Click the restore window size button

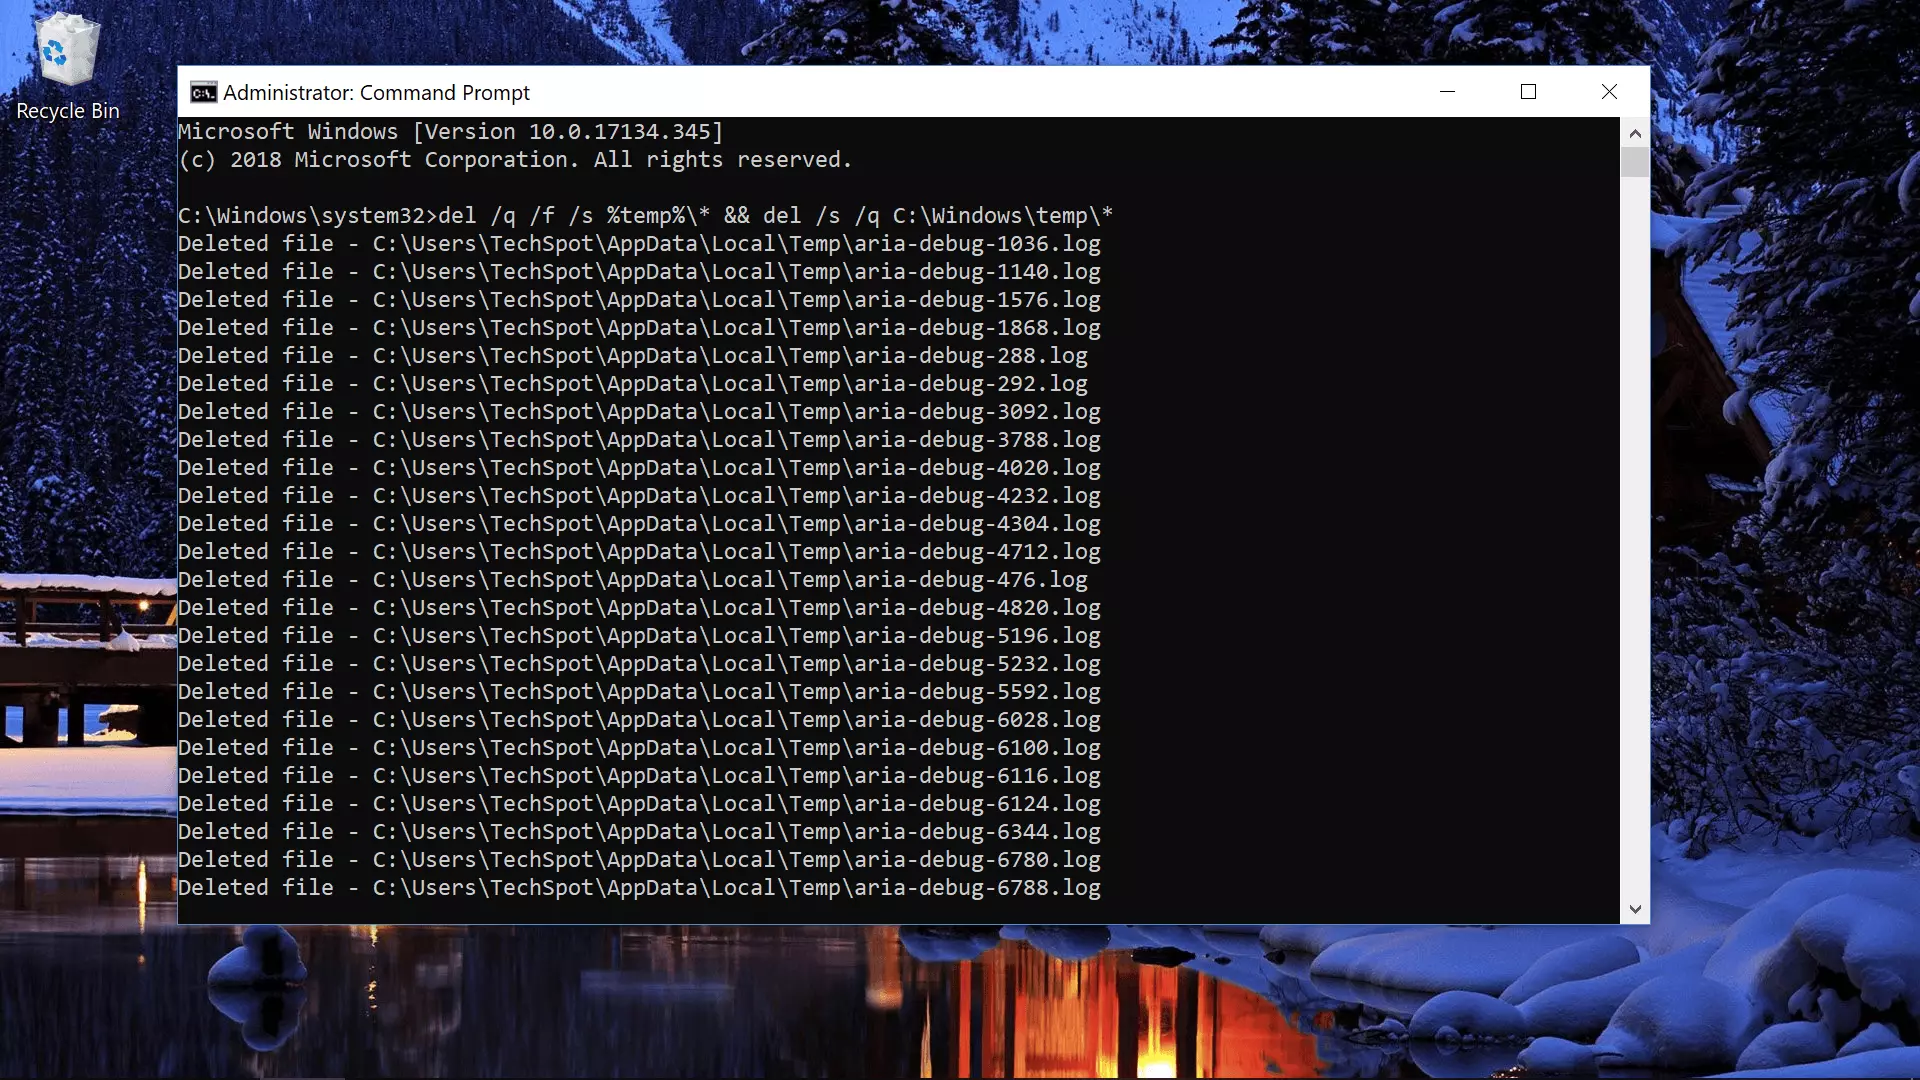[x=1530, y=91]
